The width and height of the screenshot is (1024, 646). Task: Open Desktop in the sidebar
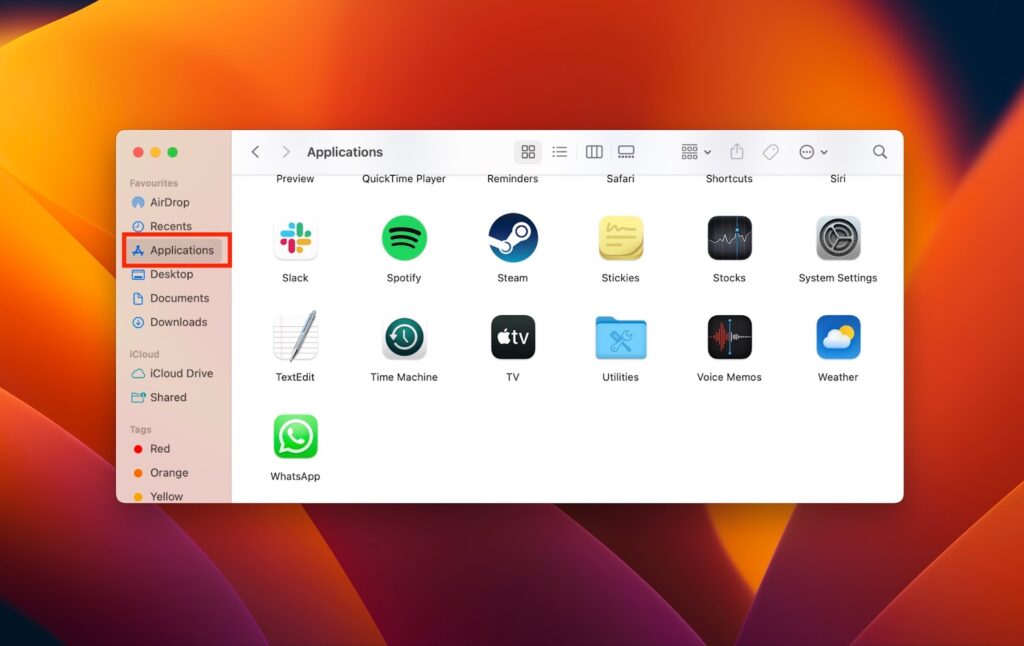pyautogui.click(x=173, y=274)
